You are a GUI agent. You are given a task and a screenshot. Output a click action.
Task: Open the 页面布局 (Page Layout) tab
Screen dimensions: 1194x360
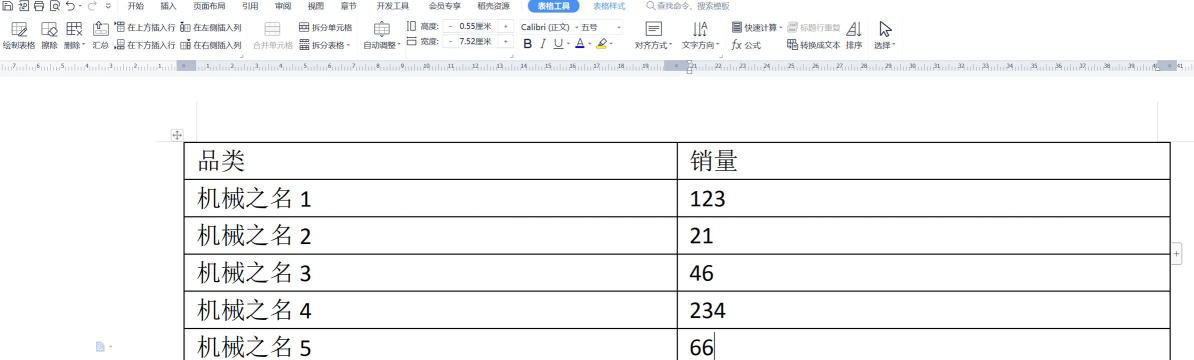pos(209,6)
